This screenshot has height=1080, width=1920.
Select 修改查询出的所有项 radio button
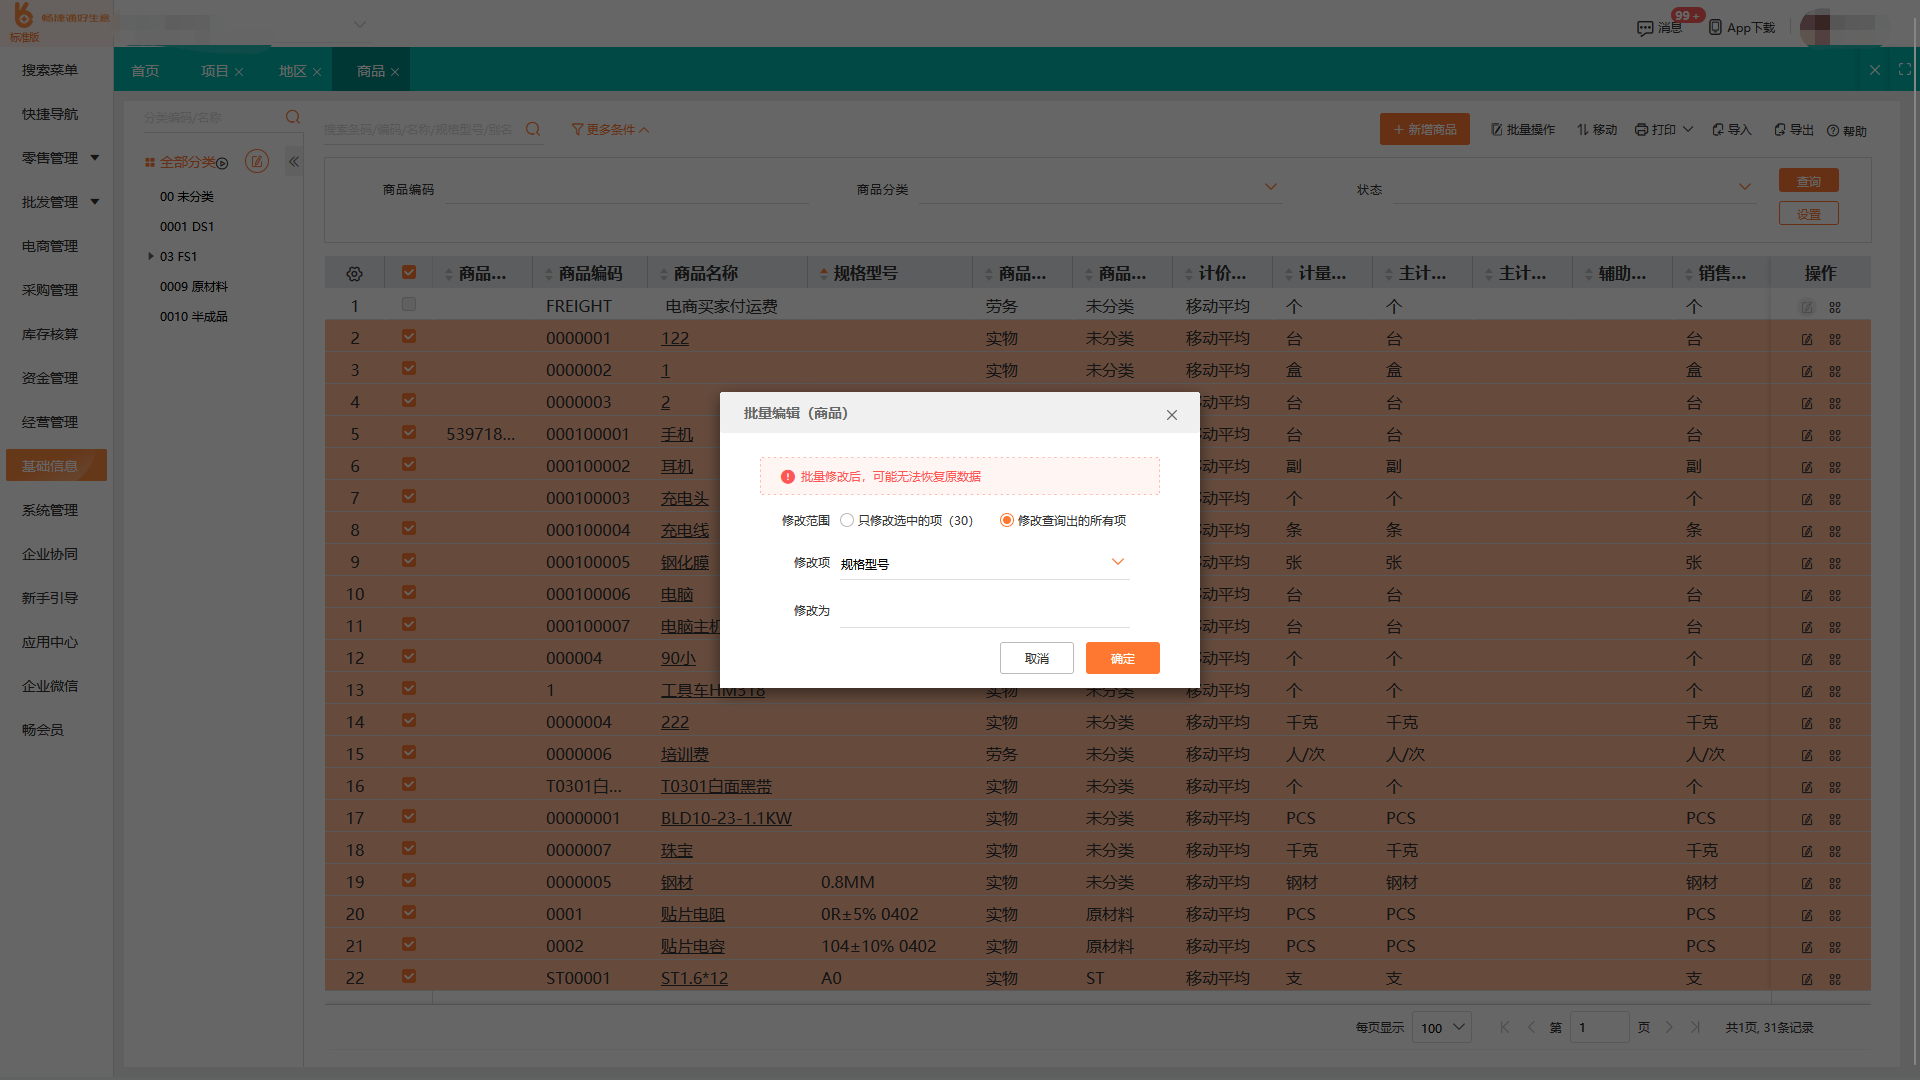pyautogui.click(x=1005, y=520)
